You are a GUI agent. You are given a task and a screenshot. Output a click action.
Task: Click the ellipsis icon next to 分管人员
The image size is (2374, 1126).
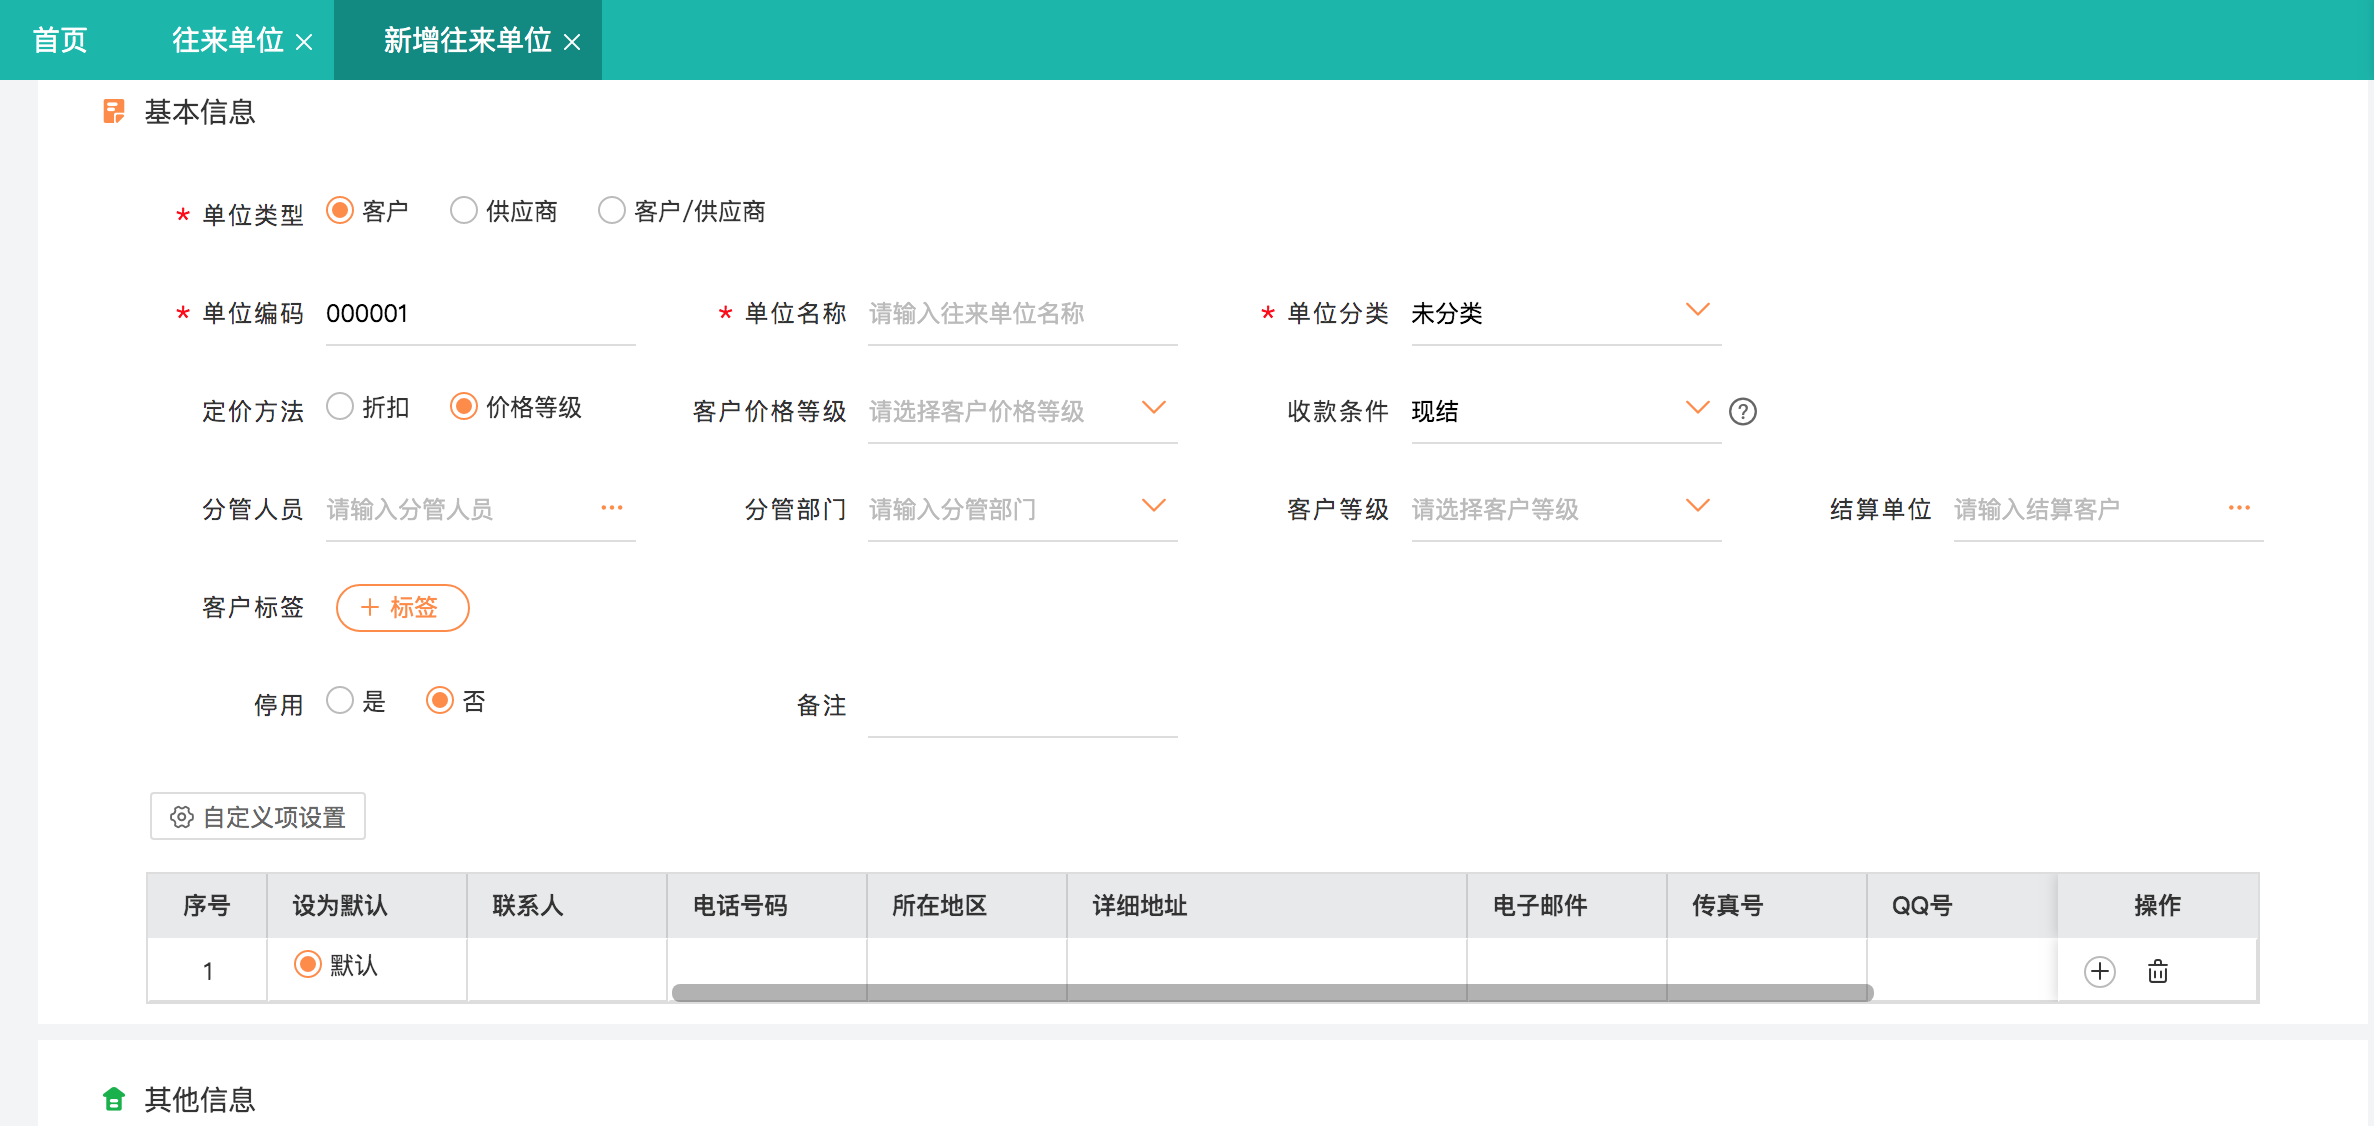[x=613, y=509]
